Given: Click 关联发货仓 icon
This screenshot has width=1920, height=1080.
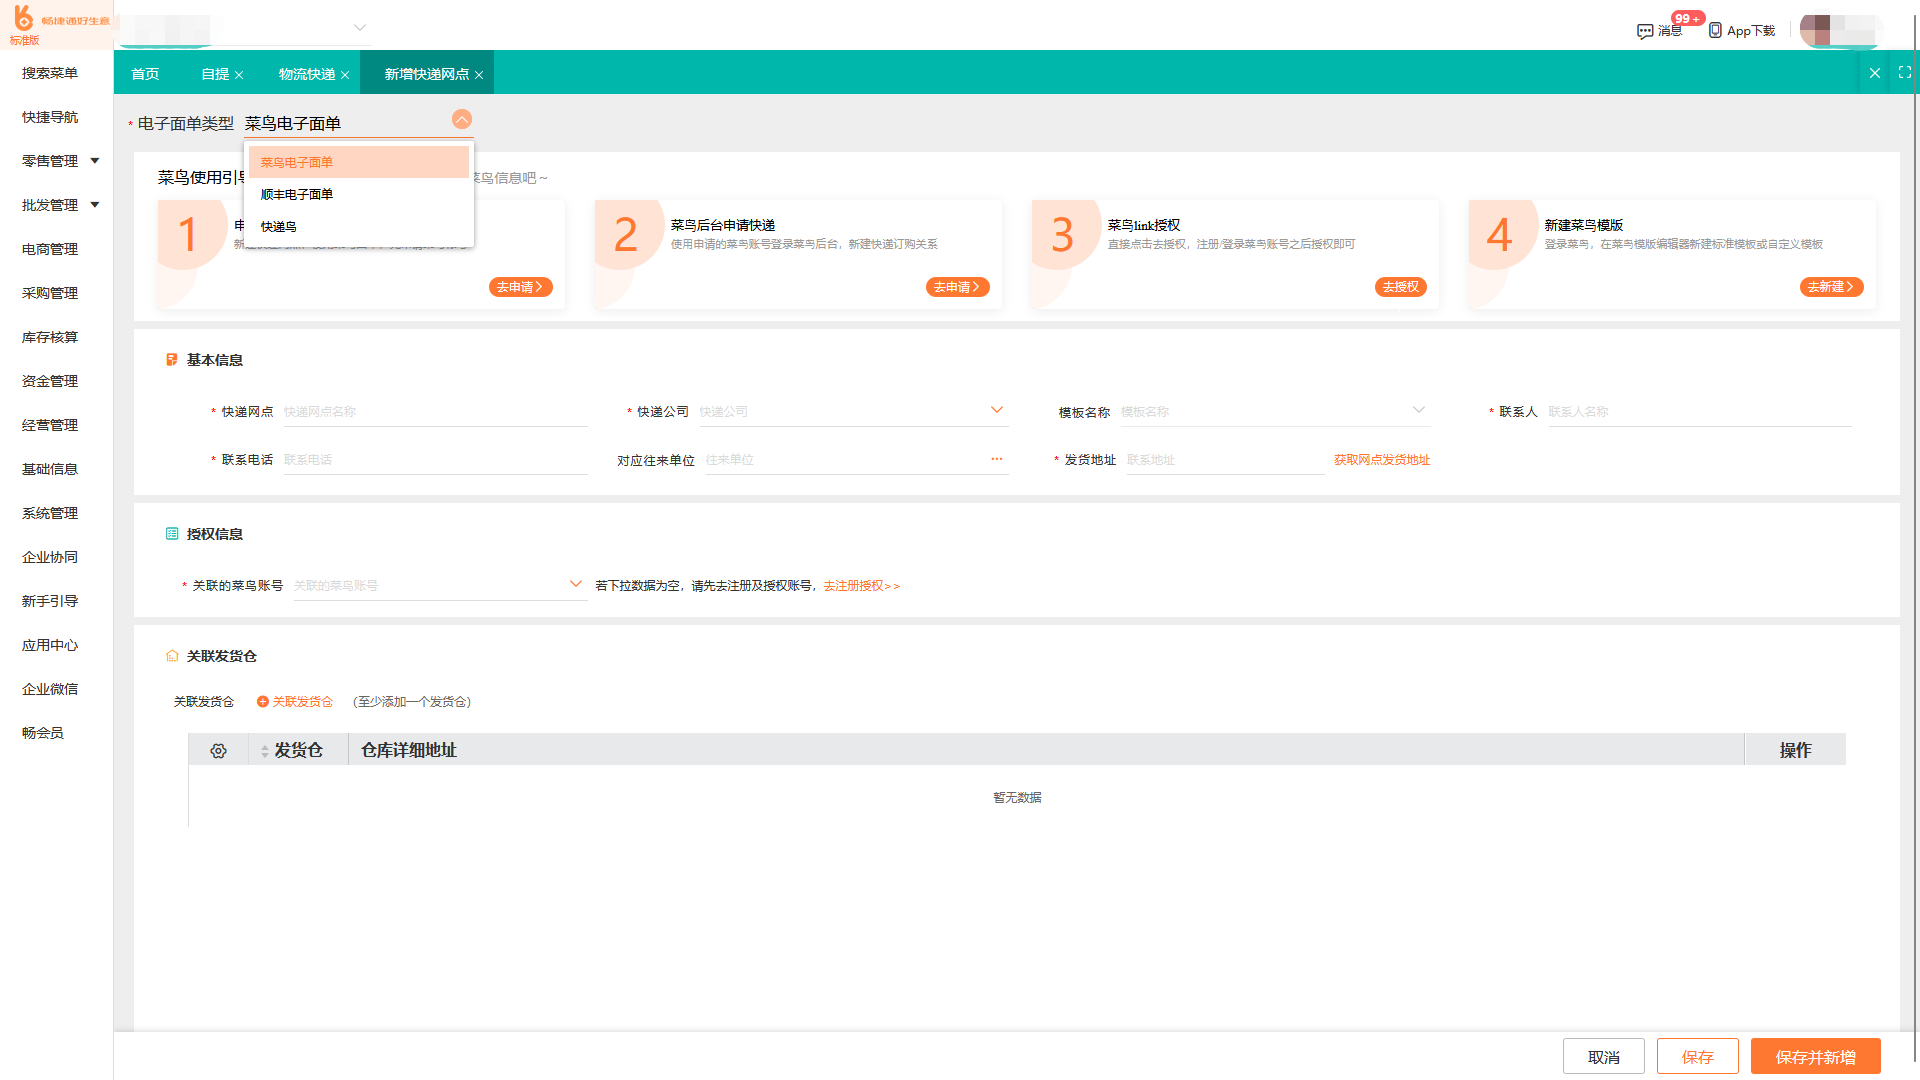Looking at the screenshot, I should (170, 654).
